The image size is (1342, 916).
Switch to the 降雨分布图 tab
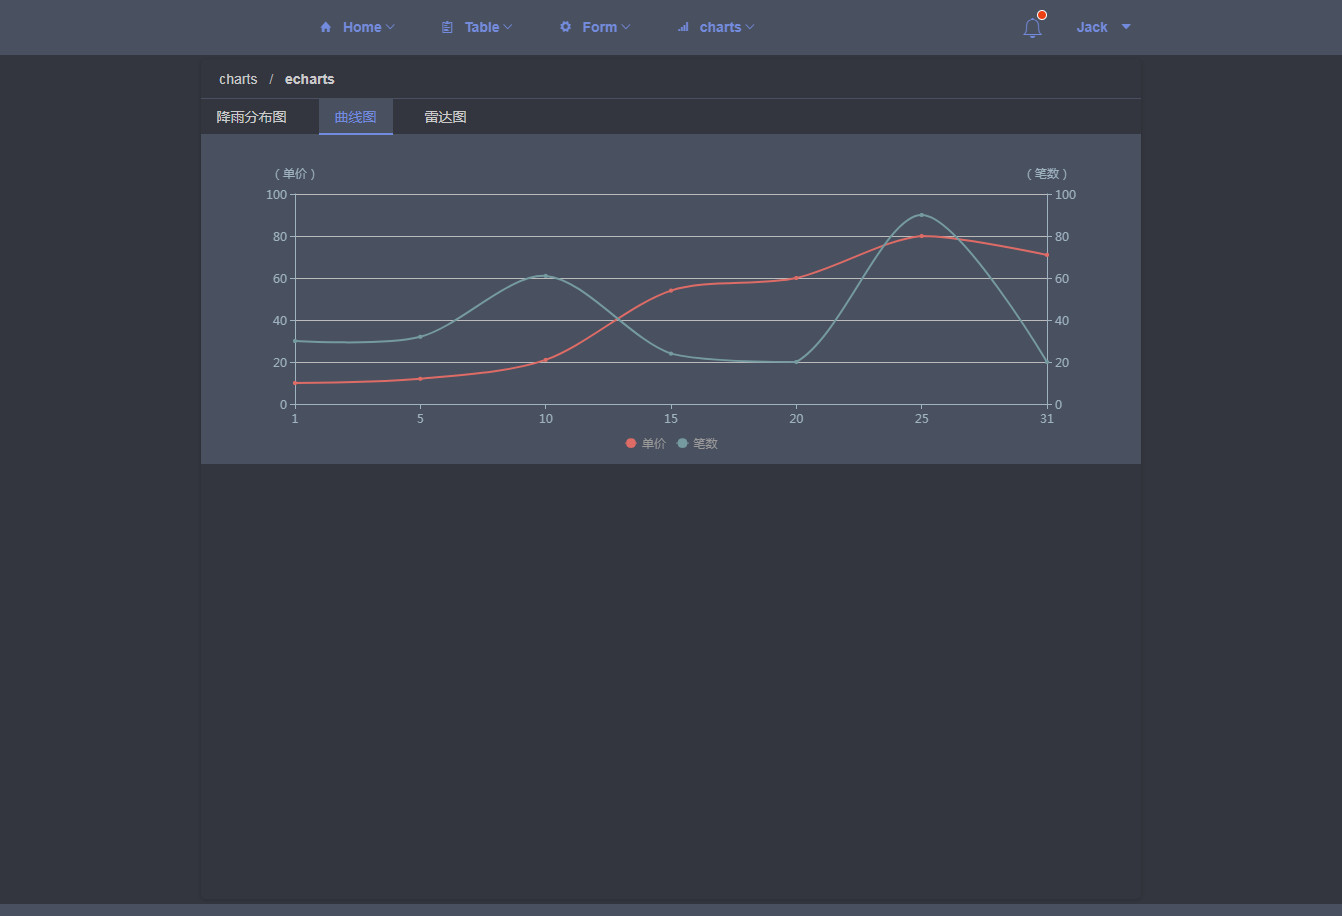click(x=252, y=117)
